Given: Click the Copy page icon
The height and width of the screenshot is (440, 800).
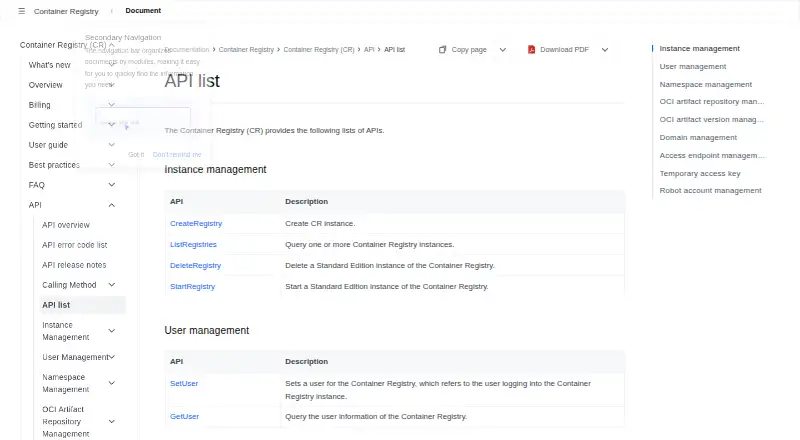Looking at the screenshot, I should (x=442, y=50).
